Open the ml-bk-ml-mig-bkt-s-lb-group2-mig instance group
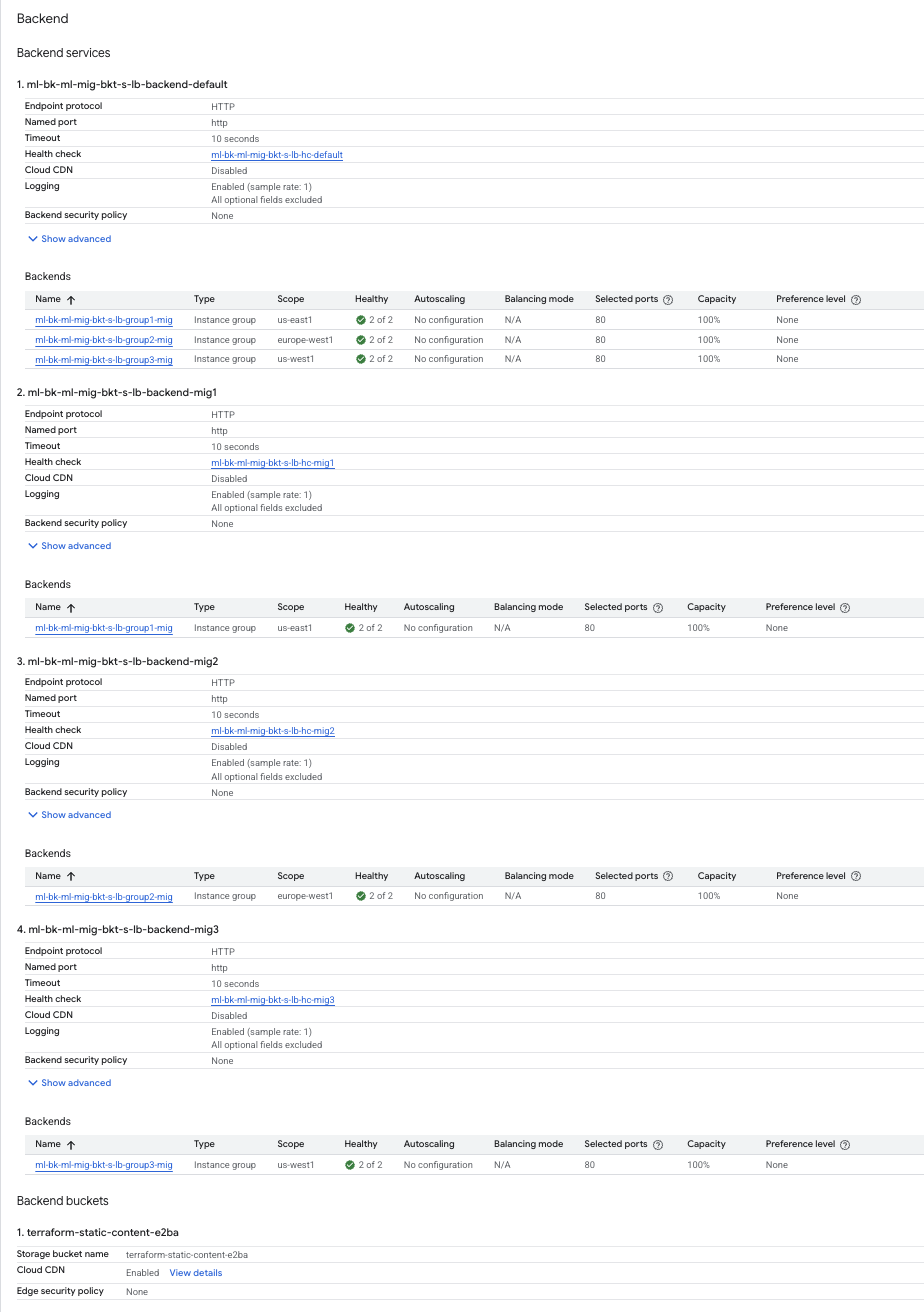Viewport: 924px width, 1312px height. coord(104,339)
